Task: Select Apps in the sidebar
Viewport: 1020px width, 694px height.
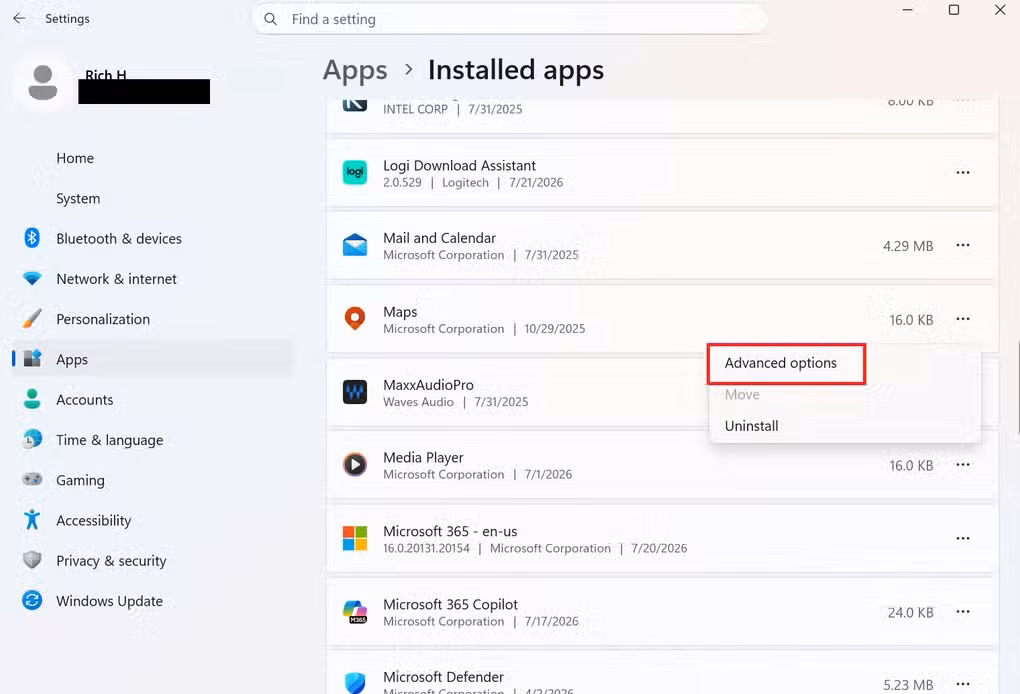Action: (x=152, y=359)
